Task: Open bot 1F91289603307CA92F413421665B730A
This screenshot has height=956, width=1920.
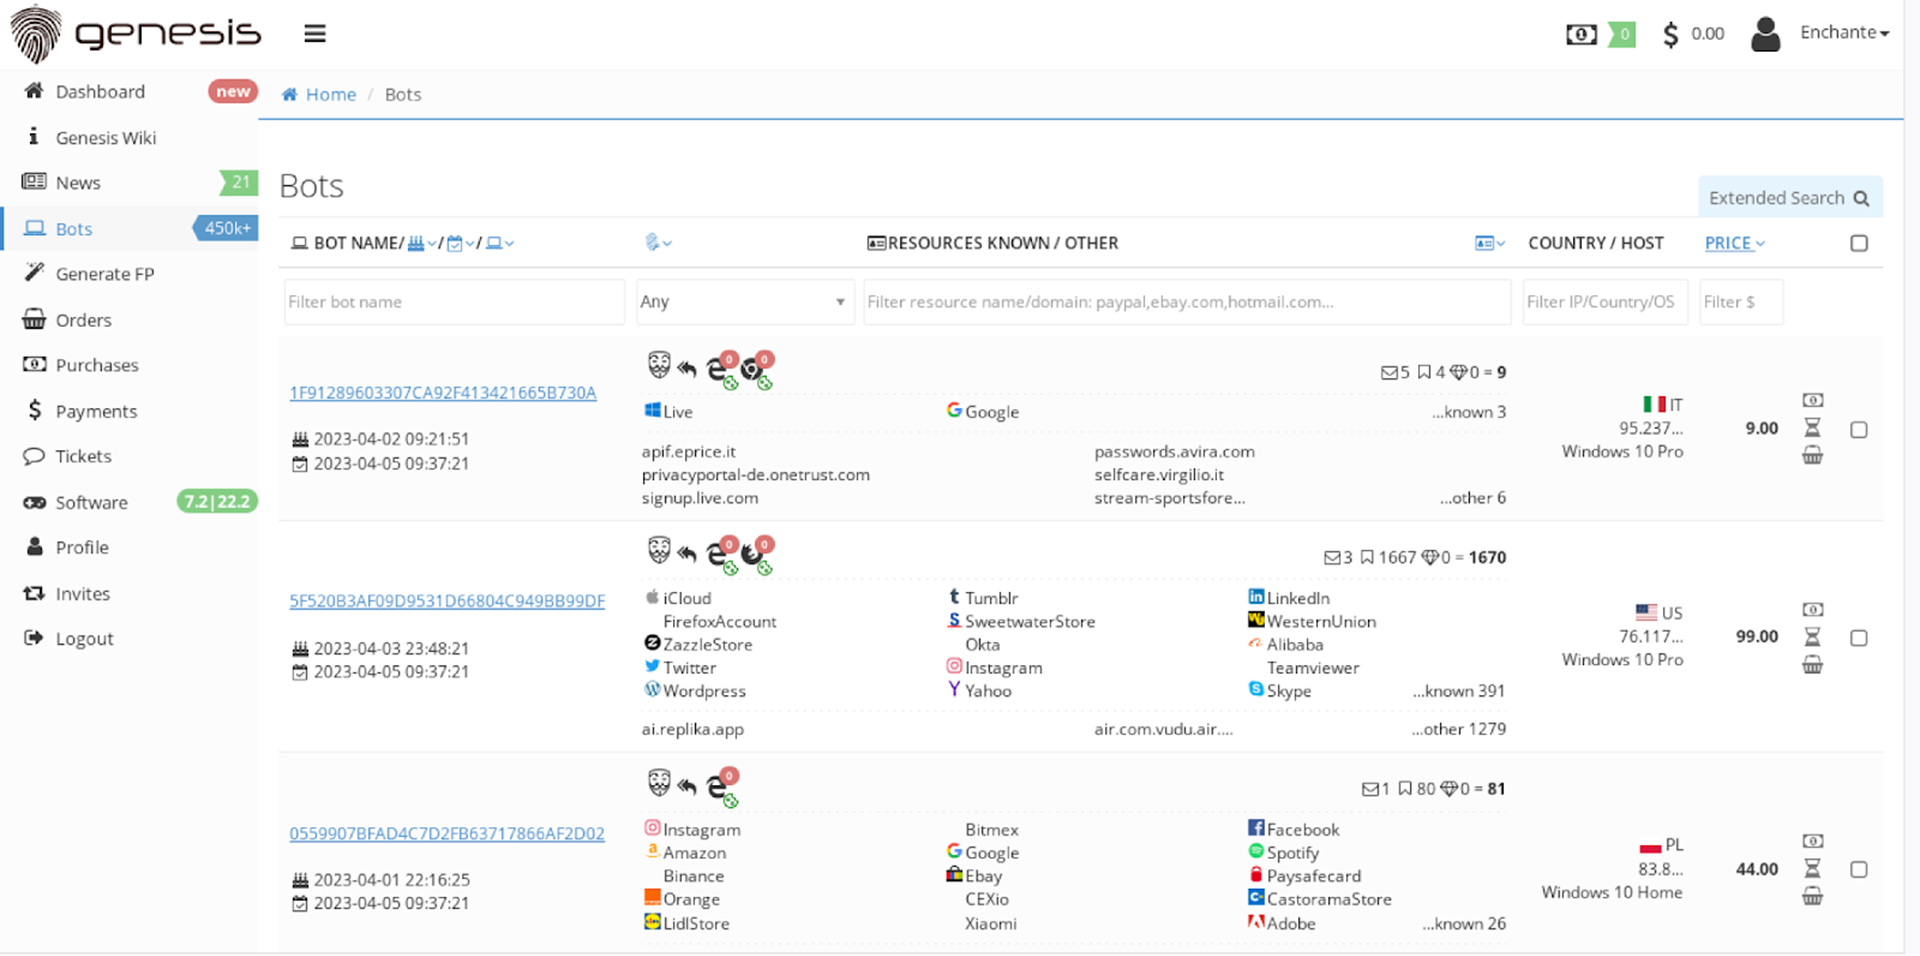Action: (443, 393)
